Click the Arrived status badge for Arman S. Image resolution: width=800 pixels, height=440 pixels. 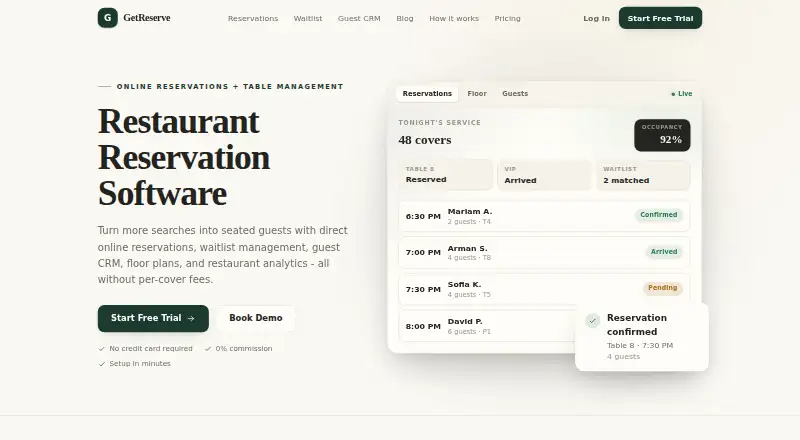point(664,252)
